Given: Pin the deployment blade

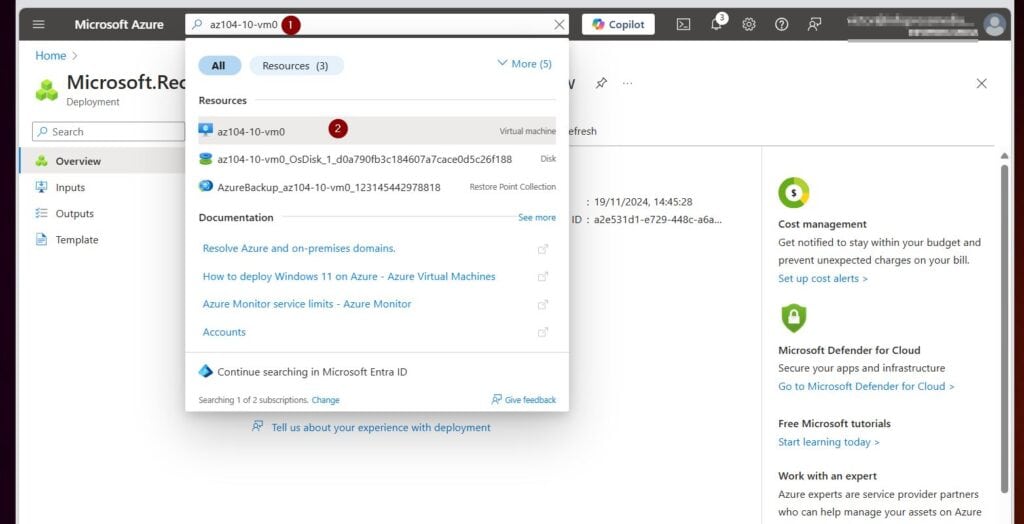Looking at the screenshot, I should click(x=601, y=84).
